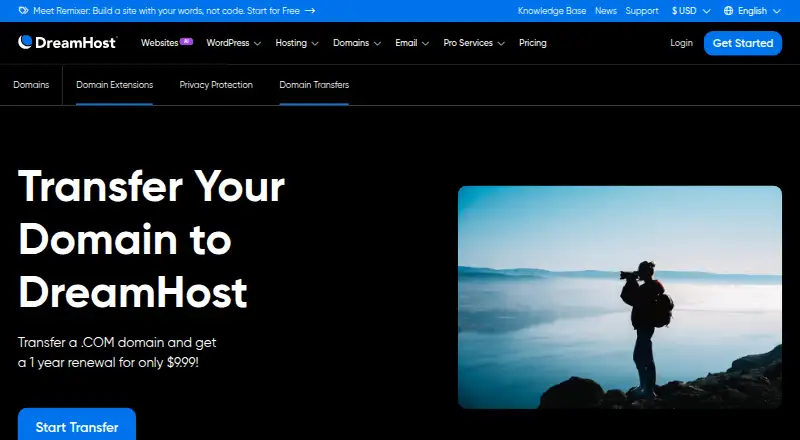Click the photographer hero image
This screenshot has height=440, width=800.
click(620, 297)
